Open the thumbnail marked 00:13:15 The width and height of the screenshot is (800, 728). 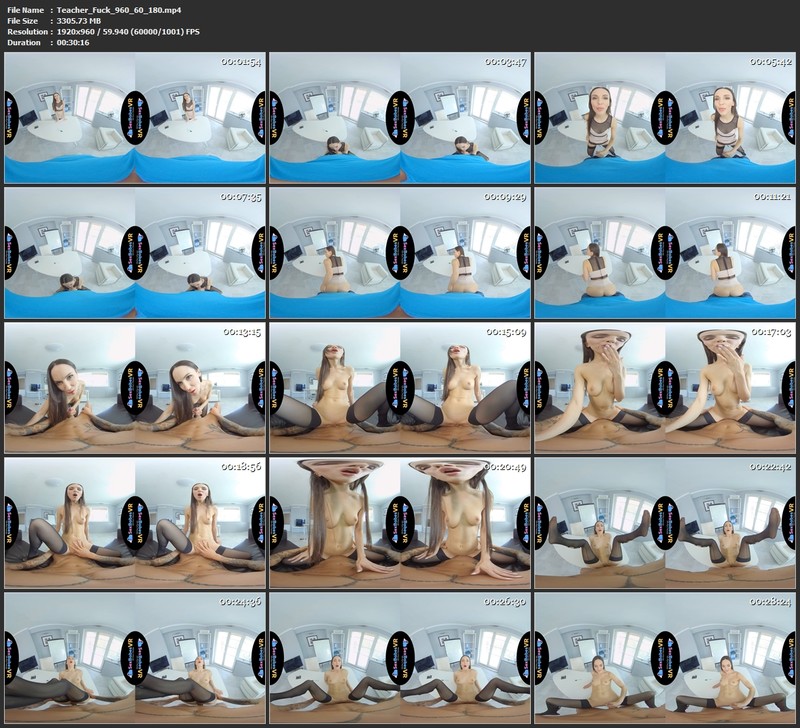point(135,388)
